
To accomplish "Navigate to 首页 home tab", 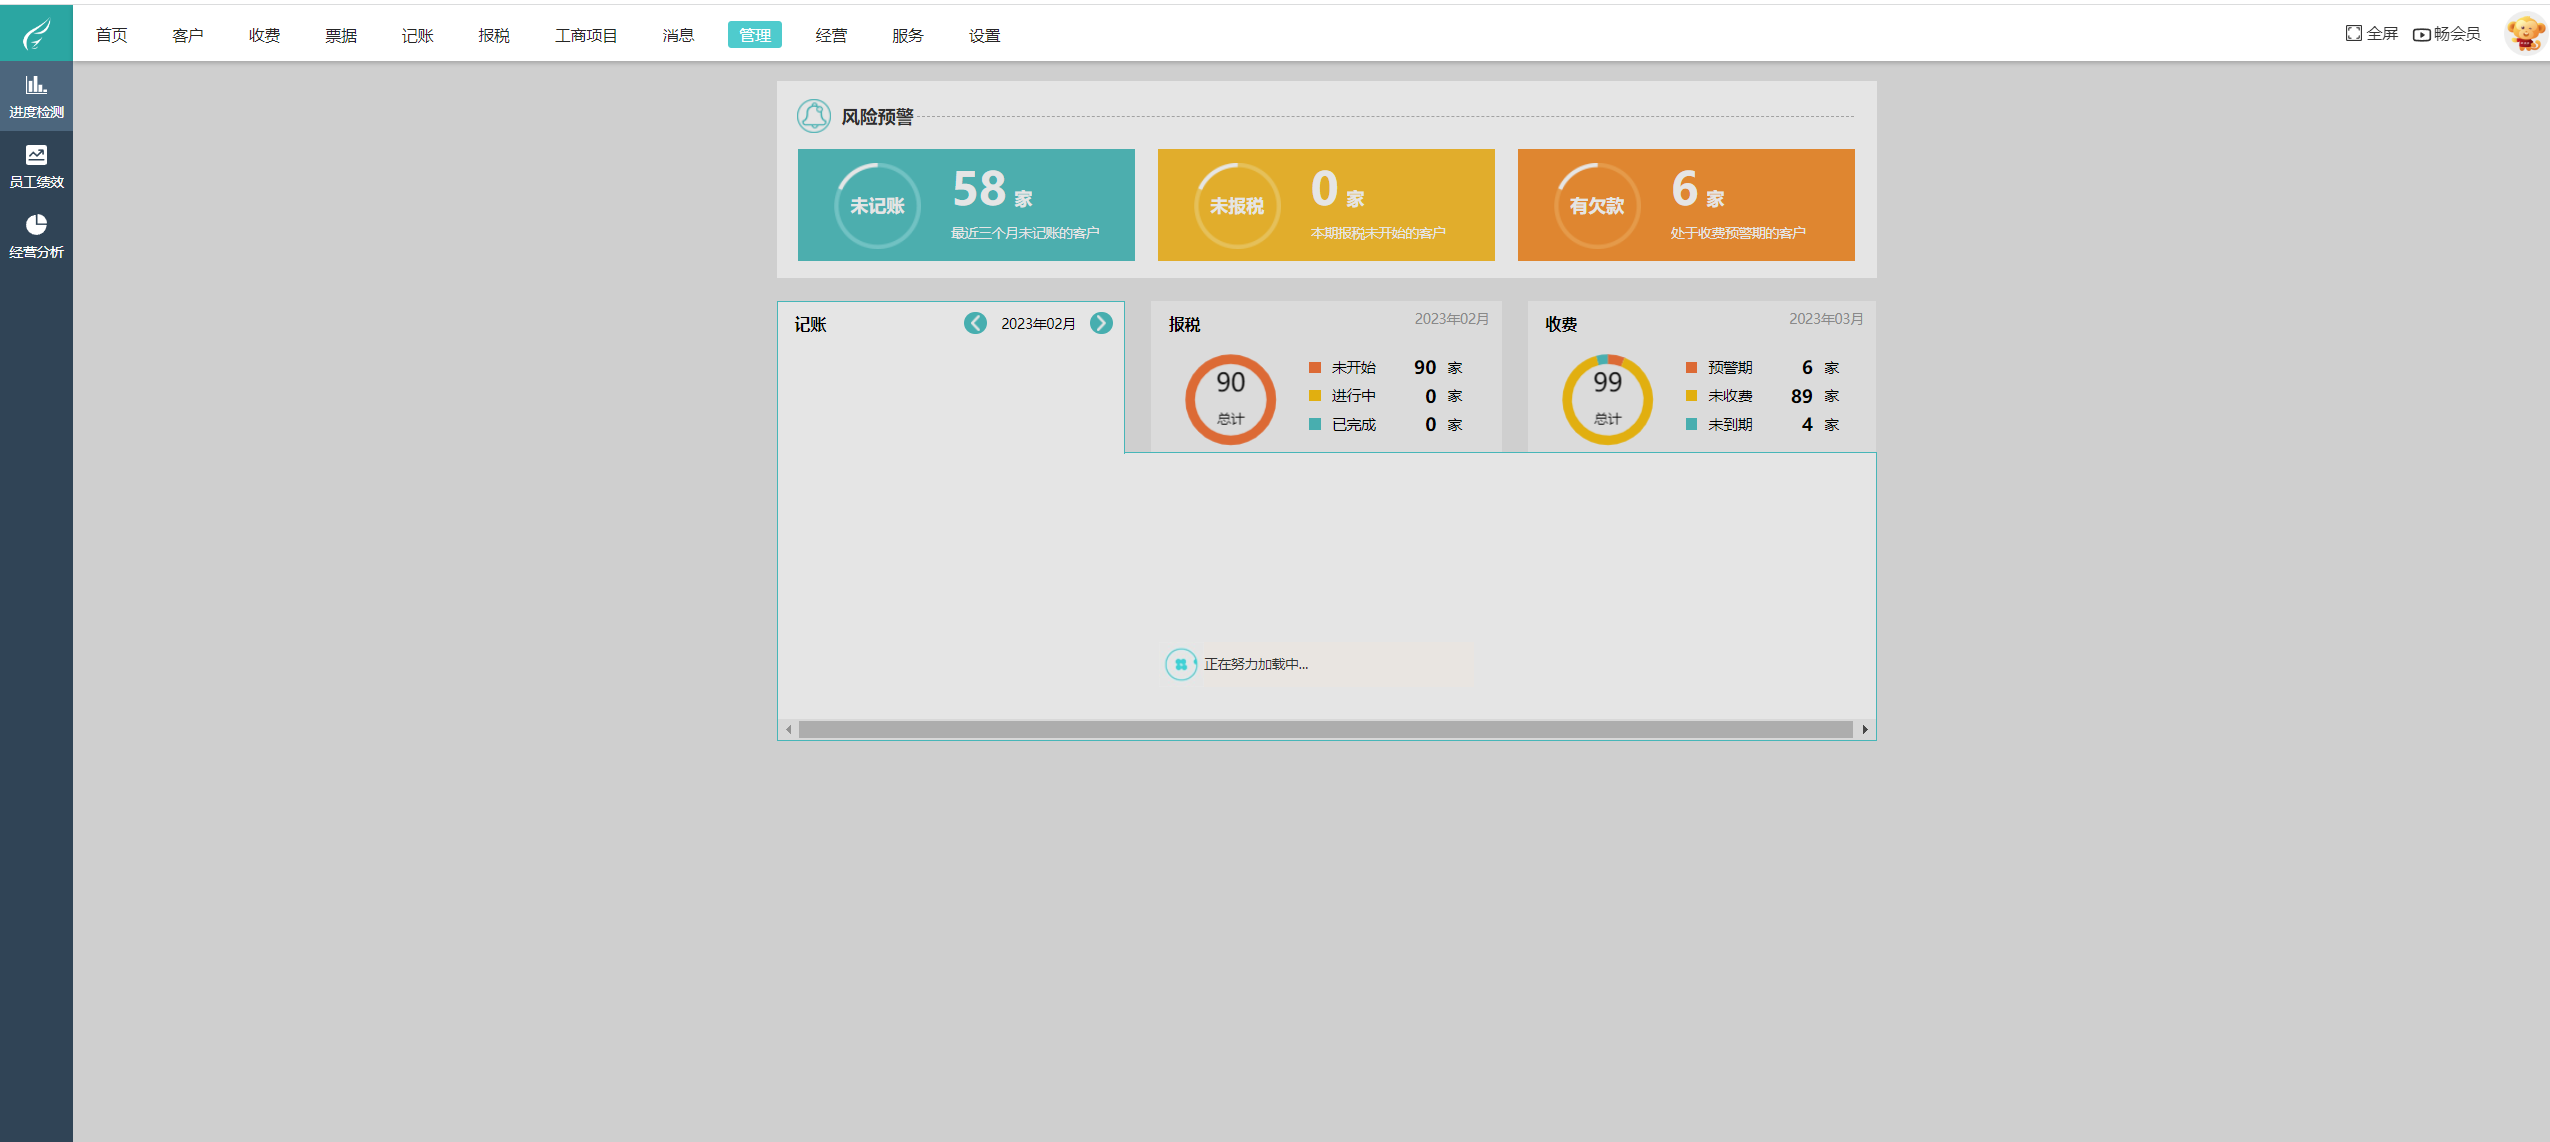I will [114, 33].
